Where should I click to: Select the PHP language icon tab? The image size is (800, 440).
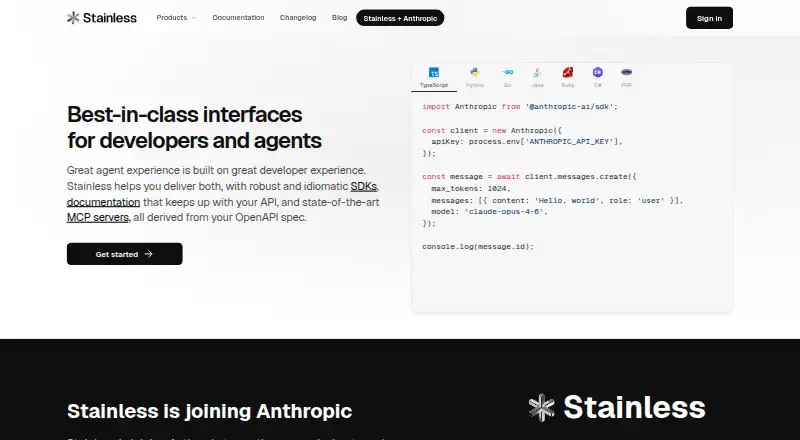627,78
